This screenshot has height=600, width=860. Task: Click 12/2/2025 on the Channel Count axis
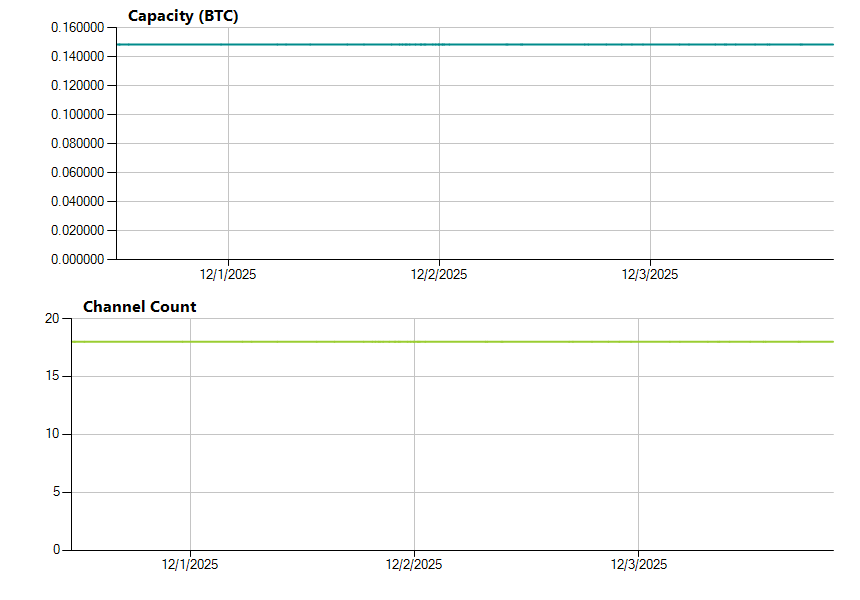(x=414, y=564)
